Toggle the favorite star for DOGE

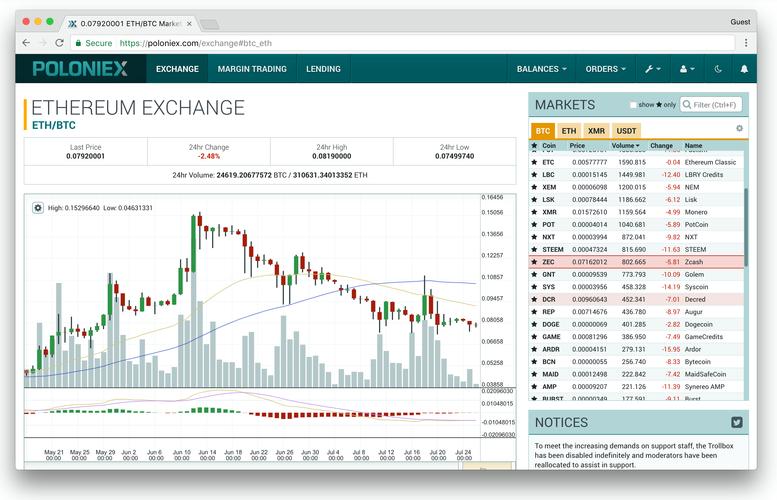(x=535, y=324)
